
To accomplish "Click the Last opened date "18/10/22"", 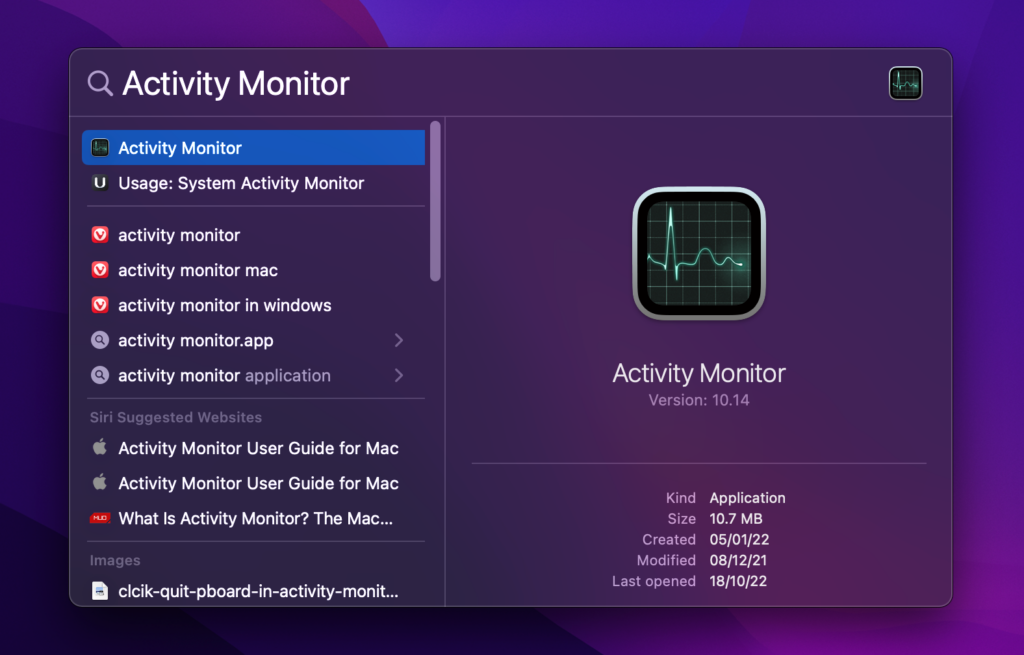I will pos(738,581).
